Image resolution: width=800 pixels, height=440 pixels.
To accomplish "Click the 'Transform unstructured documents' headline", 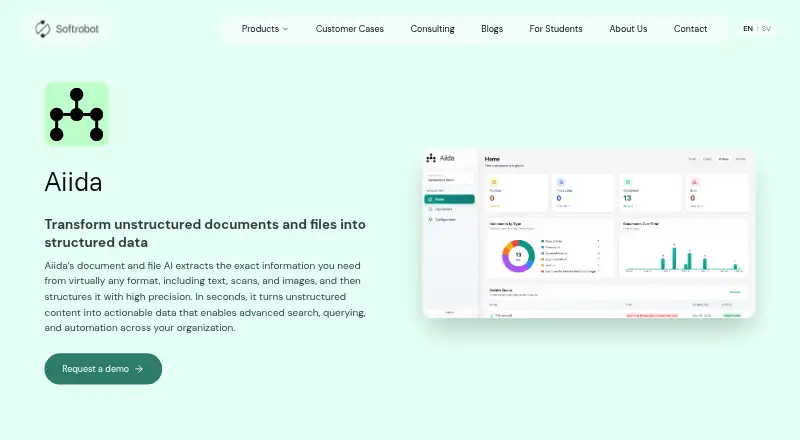I will coord(205,233).
